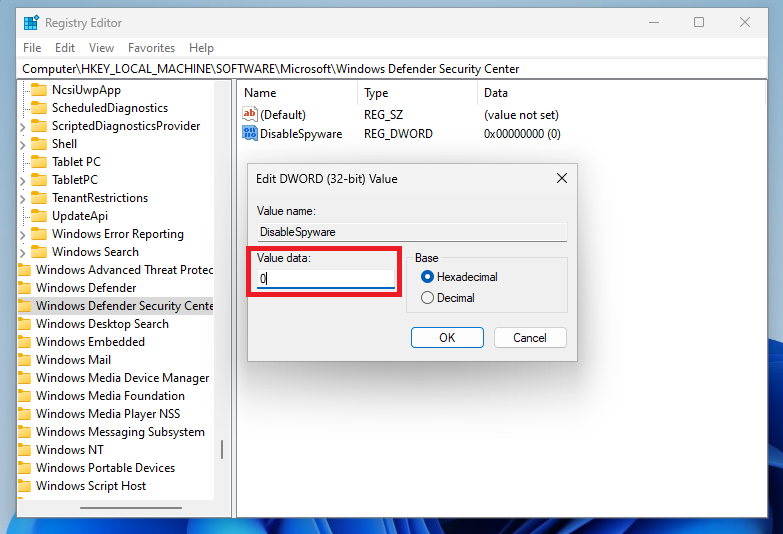Screen dimensions: 783x534
Task: Open the View menu
Action: [x=101, y=48]
